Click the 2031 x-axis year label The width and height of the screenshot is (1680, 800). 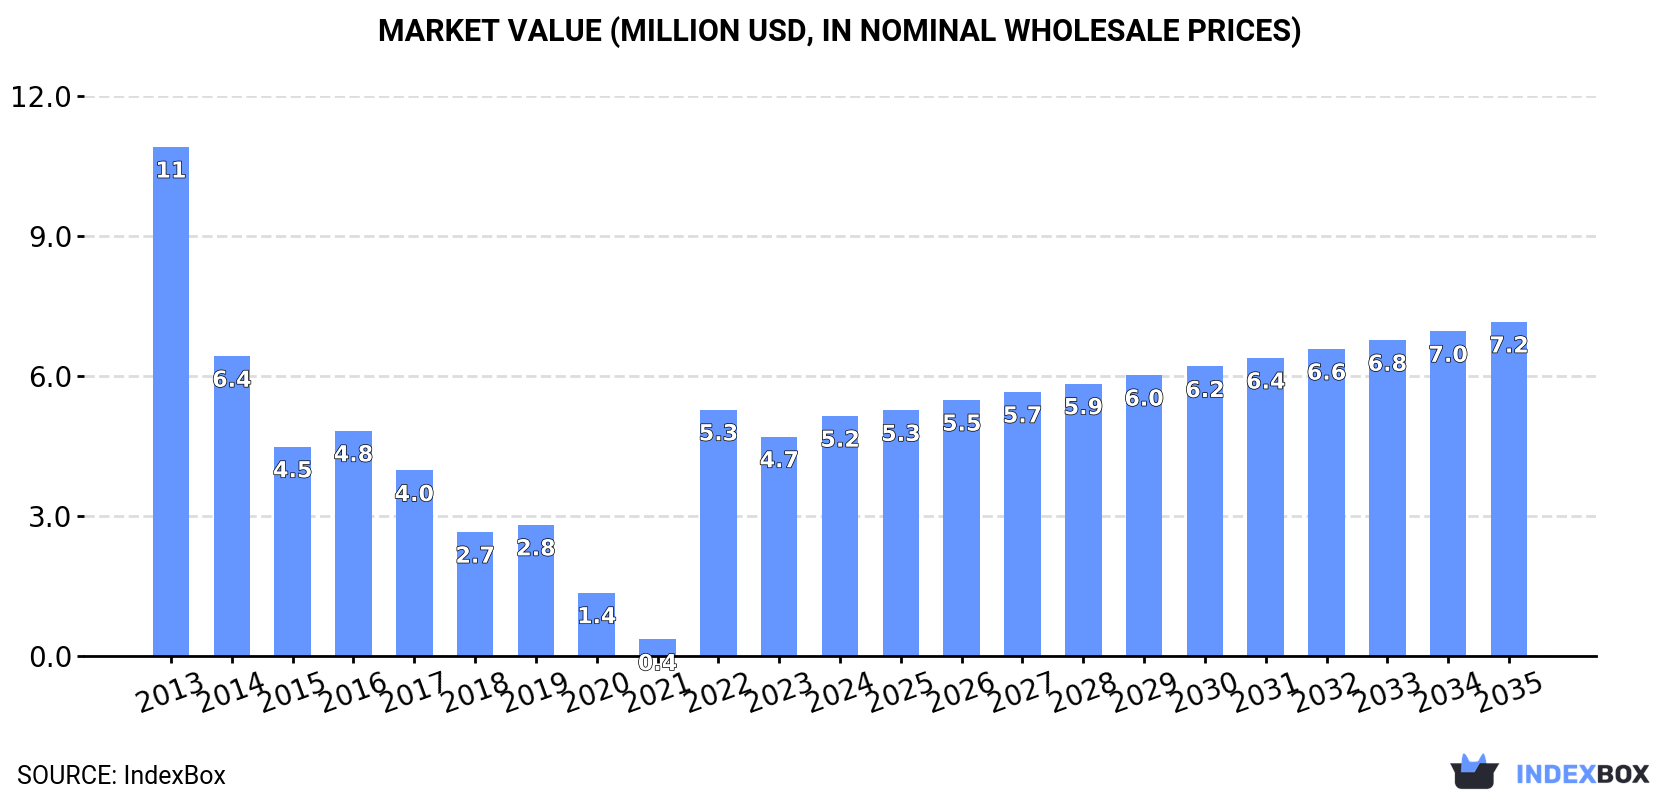(1266, 692)
